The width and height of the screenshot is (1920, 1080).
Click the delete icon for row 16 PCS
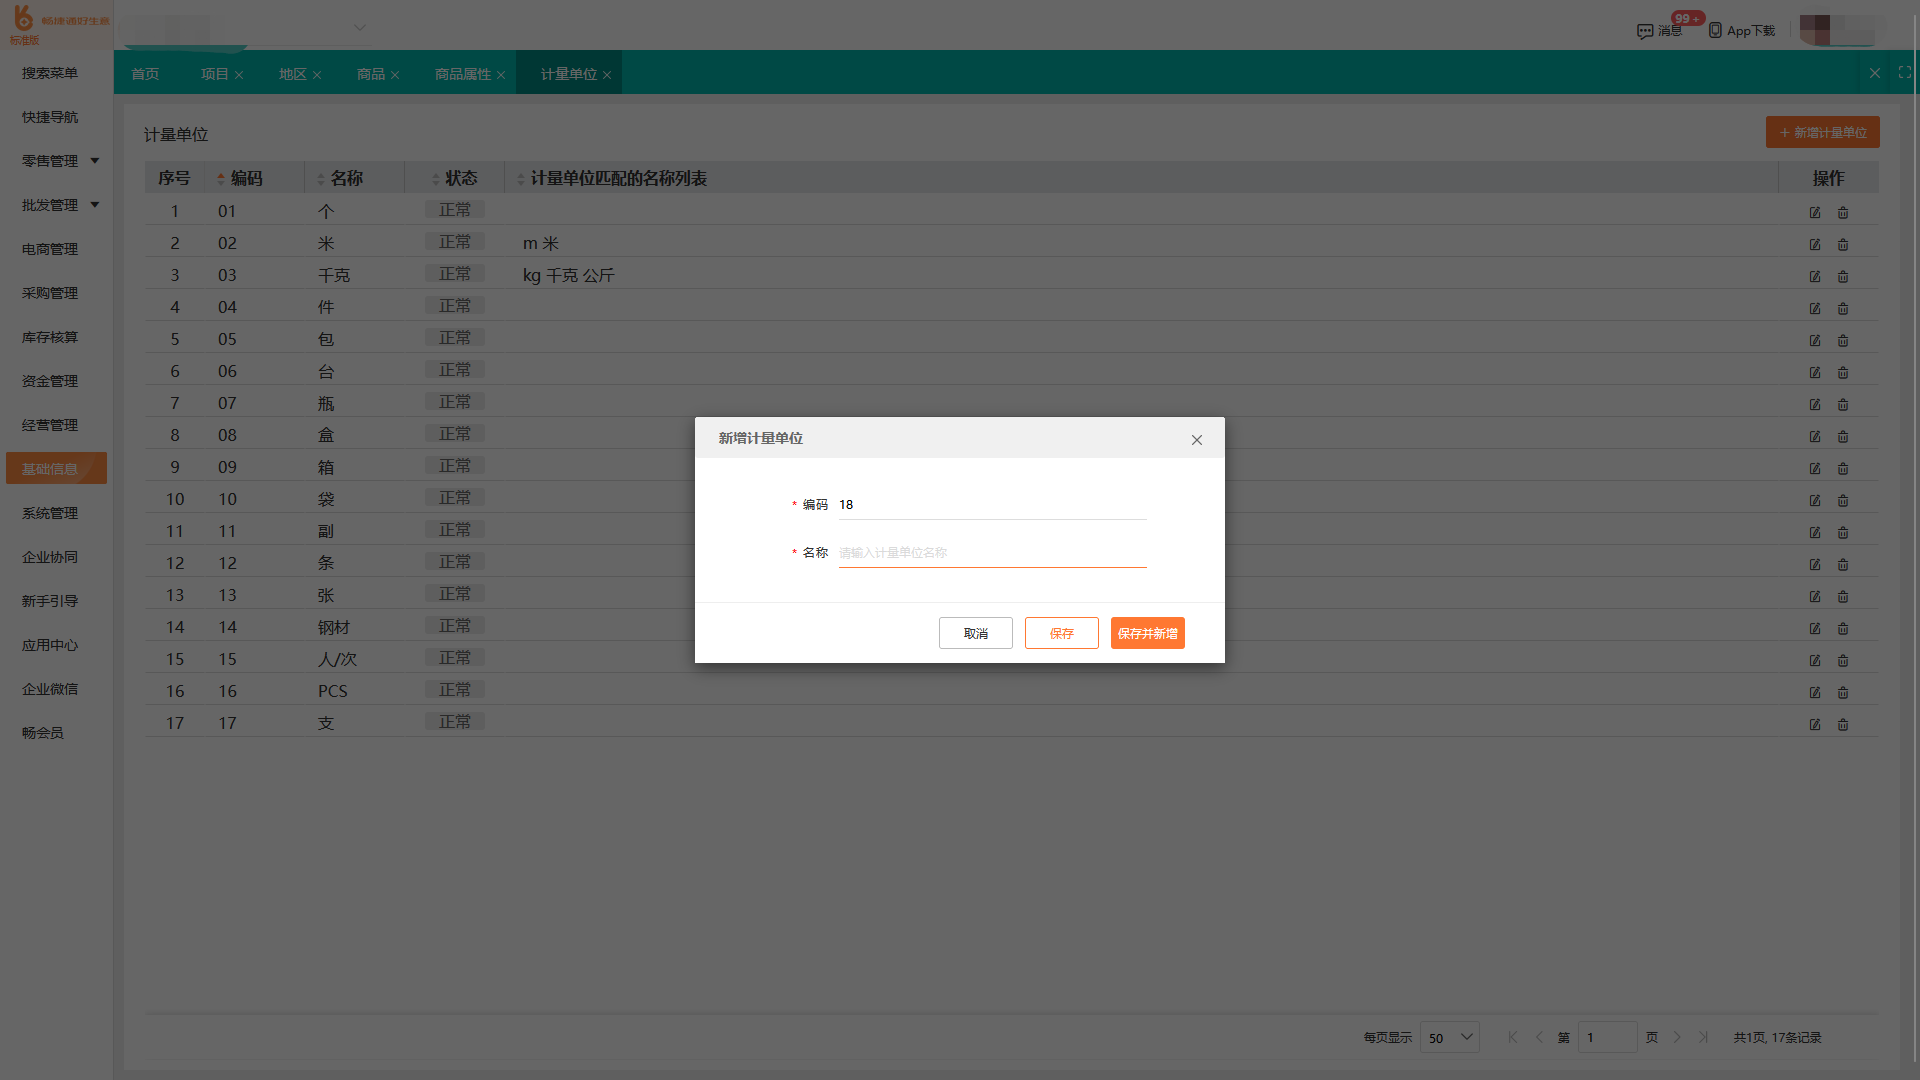[1842, 691]
